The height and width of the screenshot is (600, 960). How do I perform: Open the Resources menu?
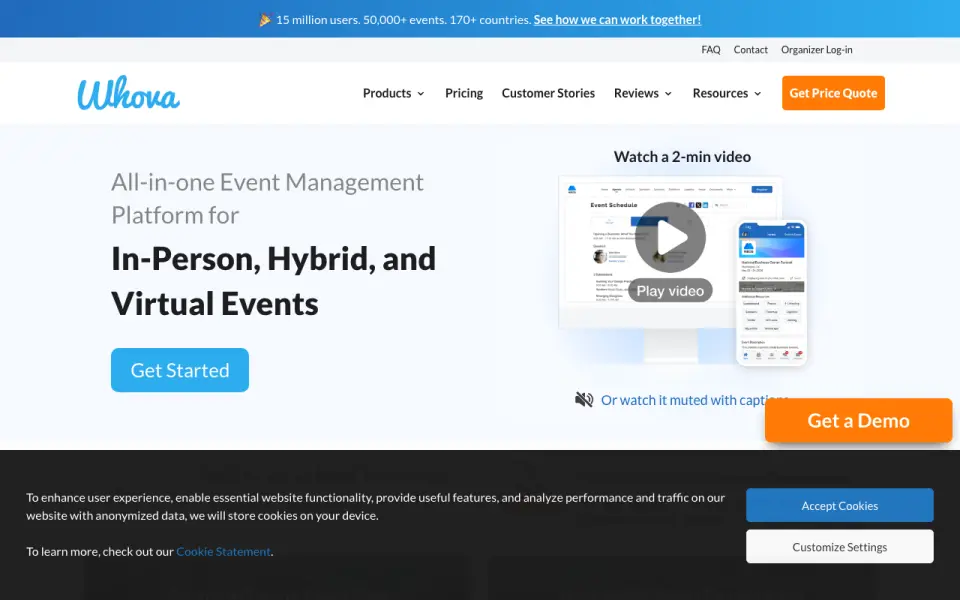tap(727, 93)
